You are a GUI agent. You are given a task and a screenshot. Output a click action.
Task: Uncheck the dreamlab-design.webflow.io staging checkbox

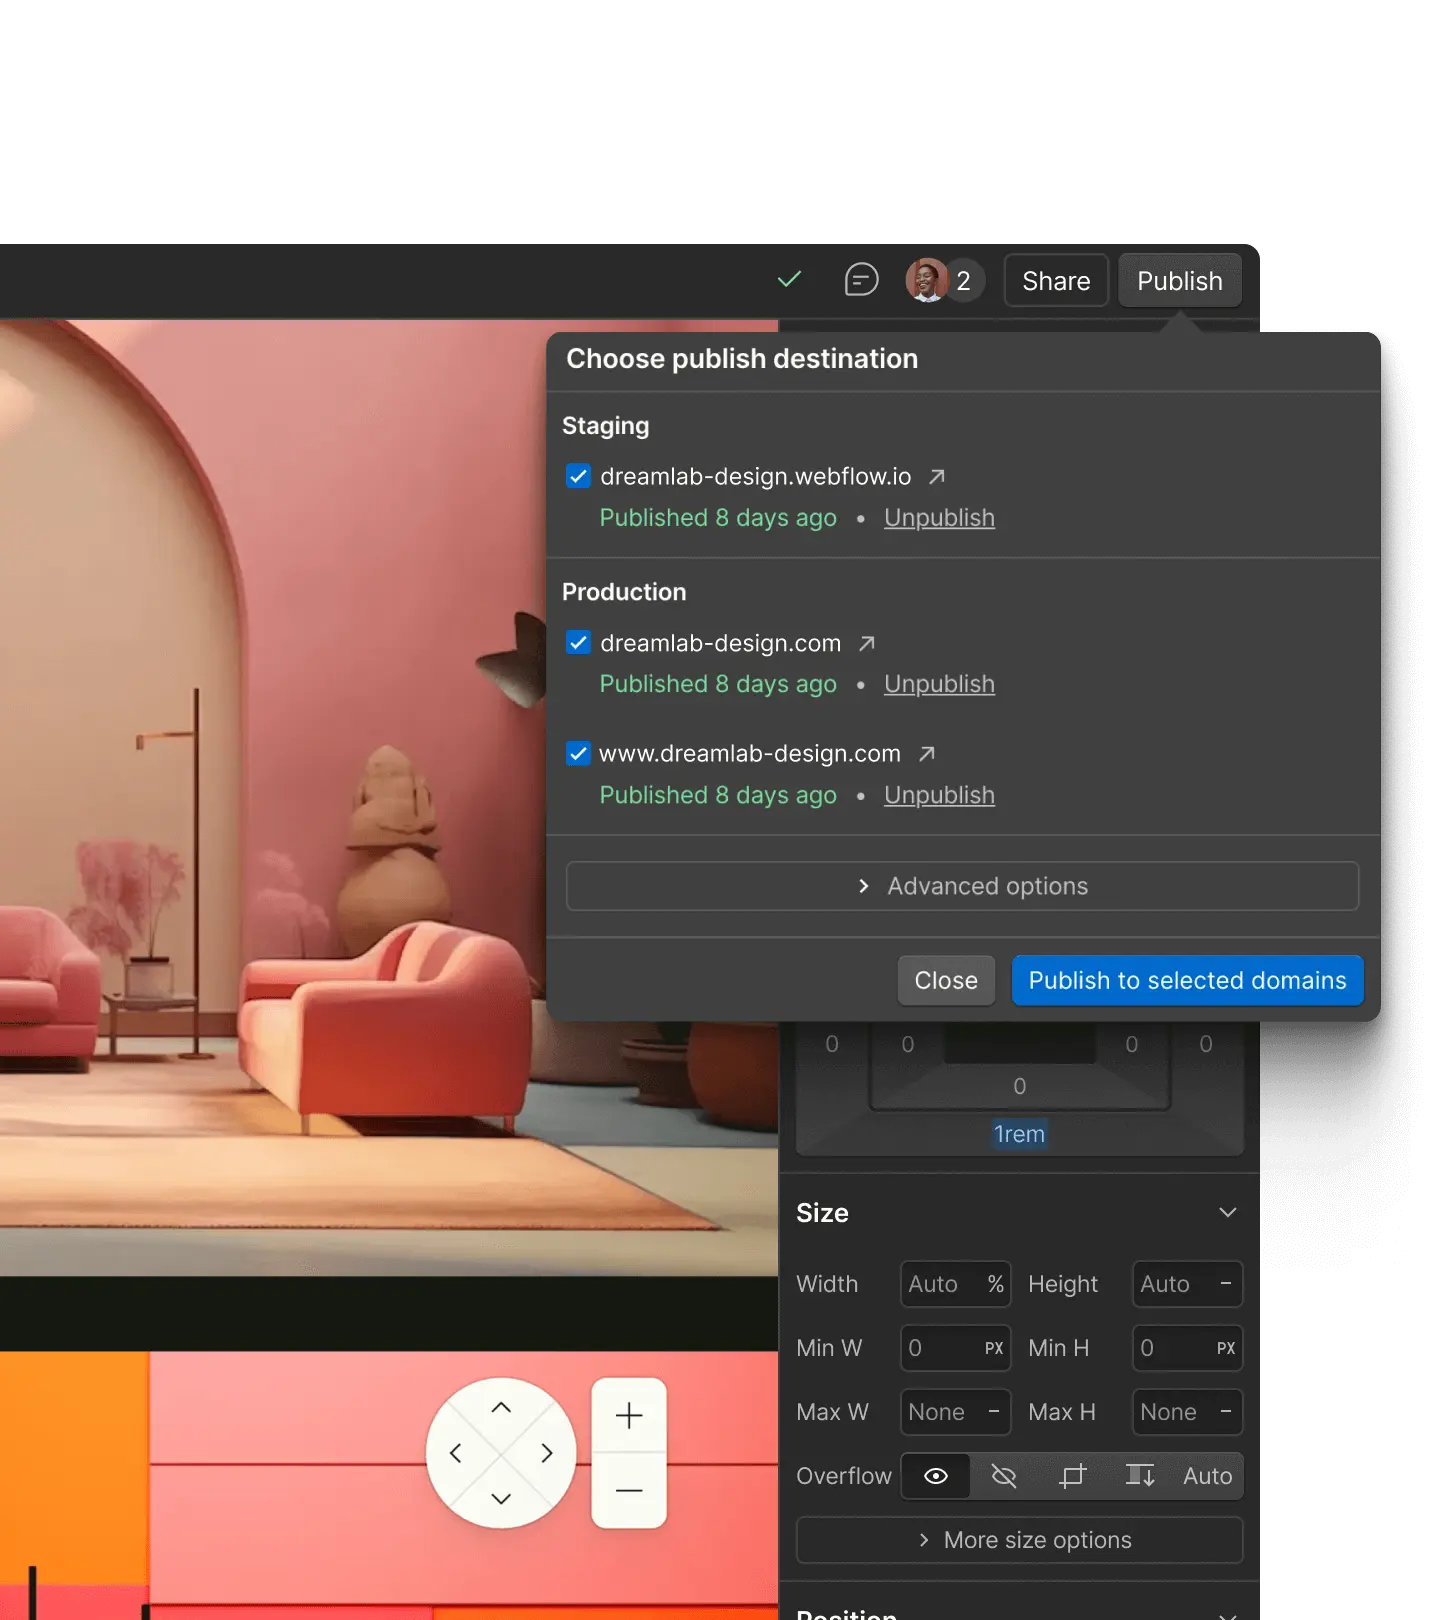pyautogui.click(x=578, y=476)
